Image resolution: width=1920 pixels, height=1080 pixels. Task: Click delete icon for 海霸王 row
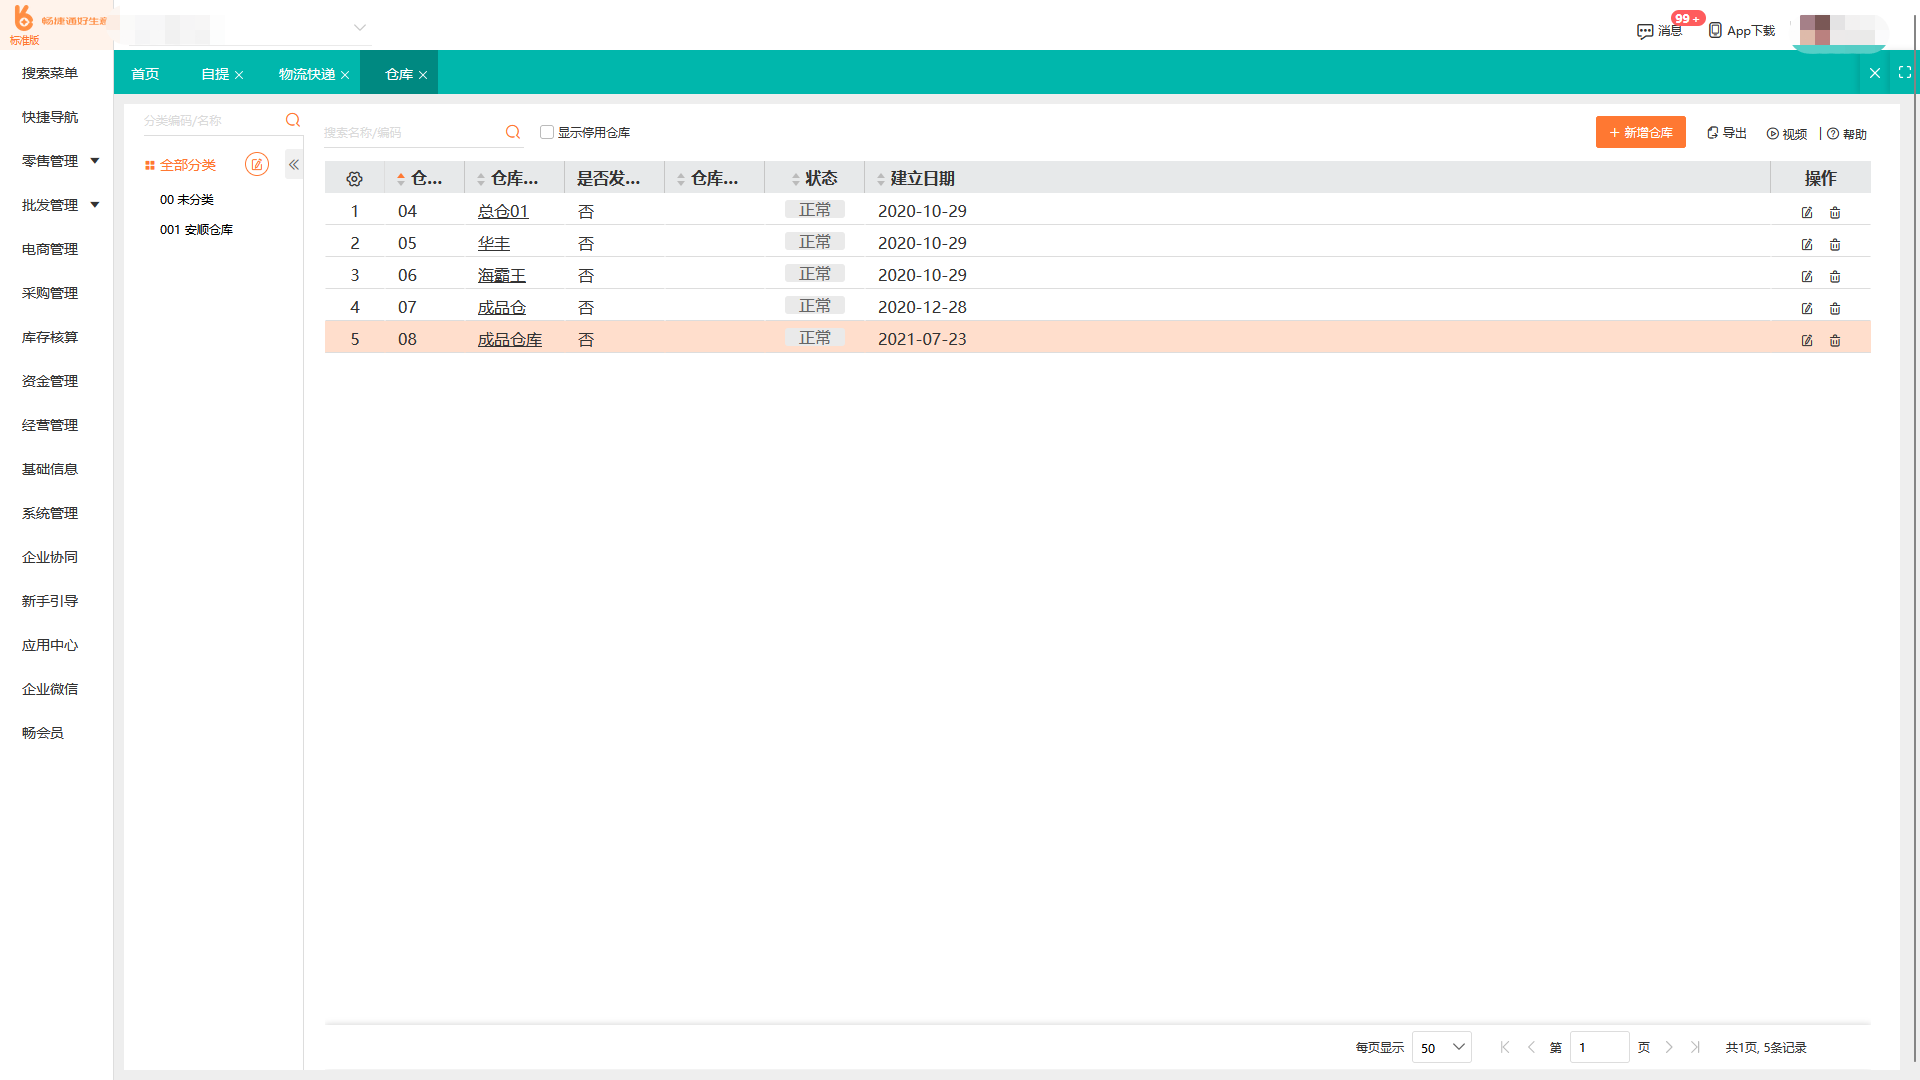tap(1834, 274)
